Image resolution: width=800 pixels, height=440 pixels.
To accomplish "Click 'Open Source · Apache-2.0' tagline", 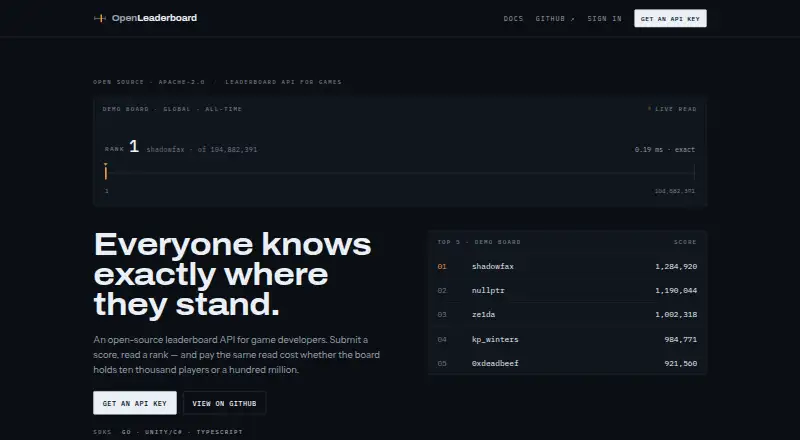I will tap(149, 82).
